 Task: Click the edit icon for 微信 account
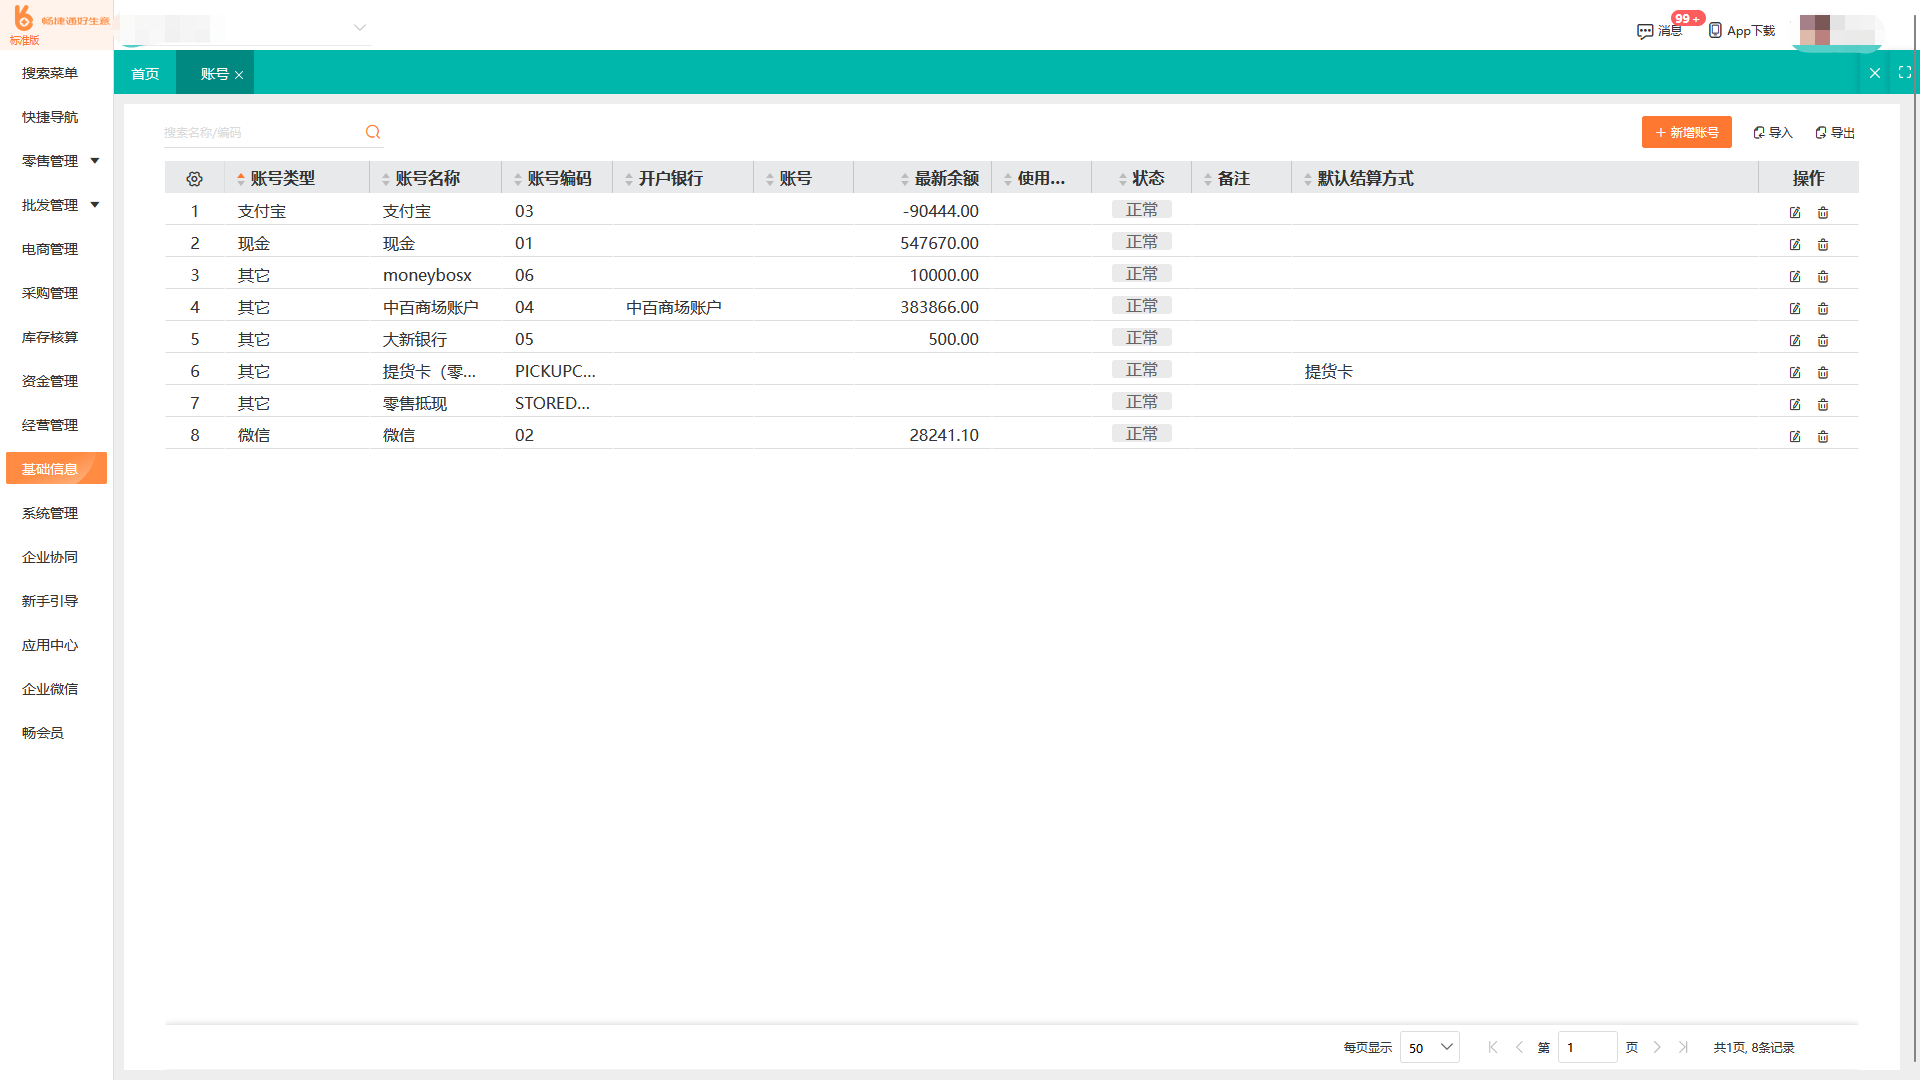pos(1793,435)
